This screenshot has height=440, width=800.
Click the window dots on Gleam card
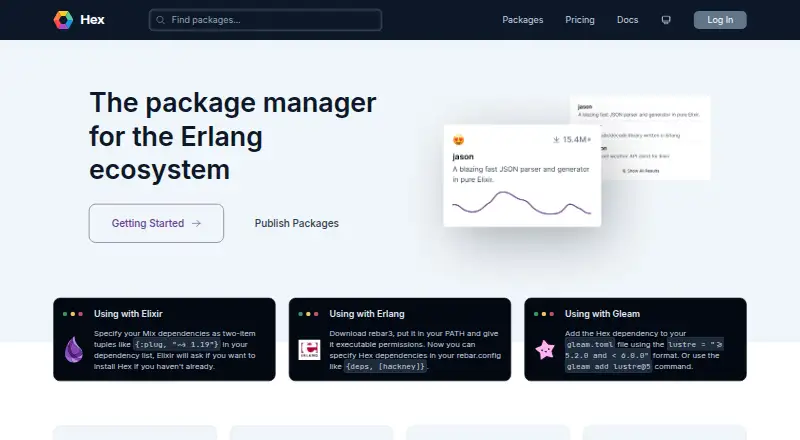[x=544, y=314]
